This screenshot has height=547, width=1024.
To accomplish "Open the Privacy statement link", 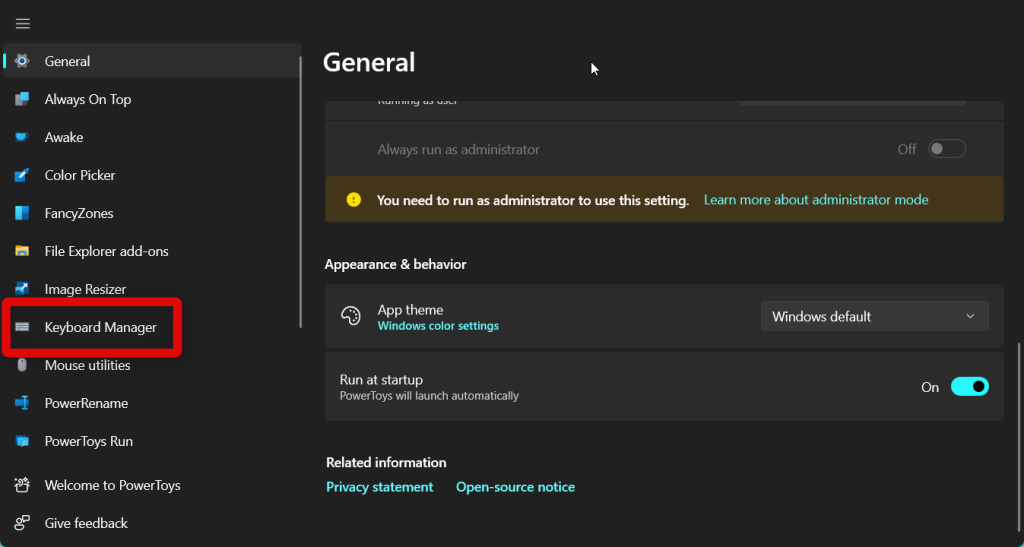I will click(379, 487).
